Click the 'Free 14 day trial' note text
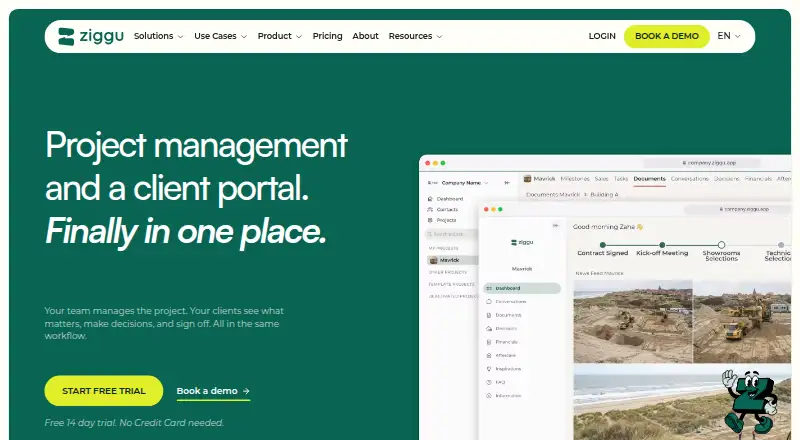The width and height of the screenshot is (800, 440). click(134, 423)
